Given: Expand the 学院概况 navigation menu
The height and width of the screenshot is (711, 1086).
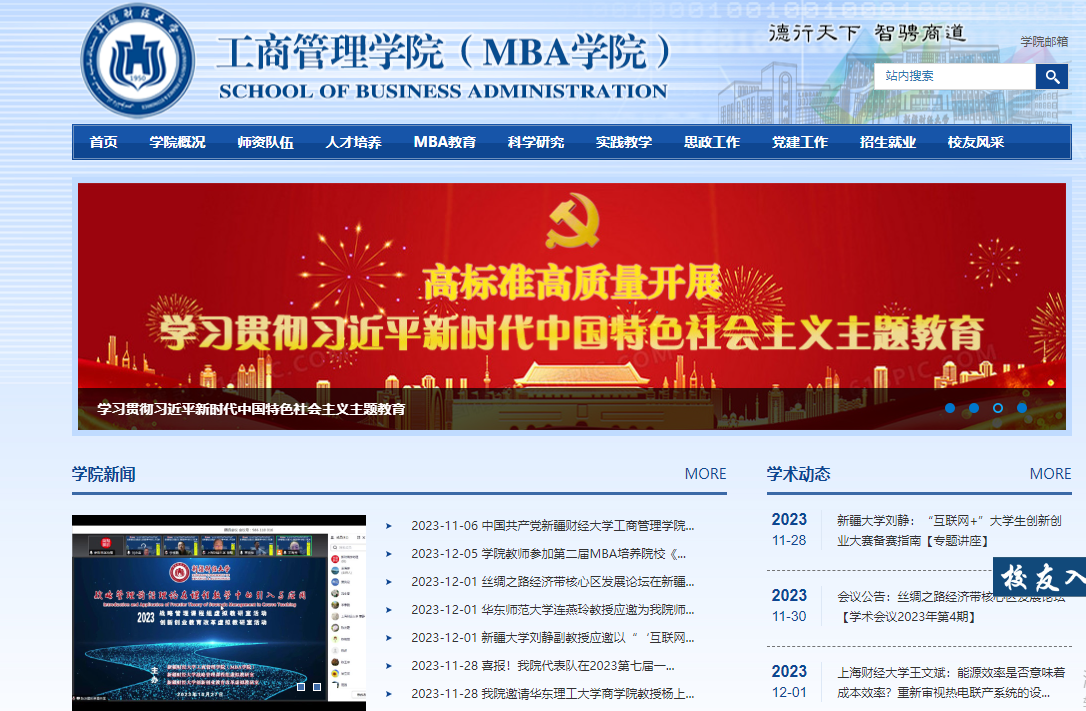Looking at the screenshot, I should pos(177,142).
